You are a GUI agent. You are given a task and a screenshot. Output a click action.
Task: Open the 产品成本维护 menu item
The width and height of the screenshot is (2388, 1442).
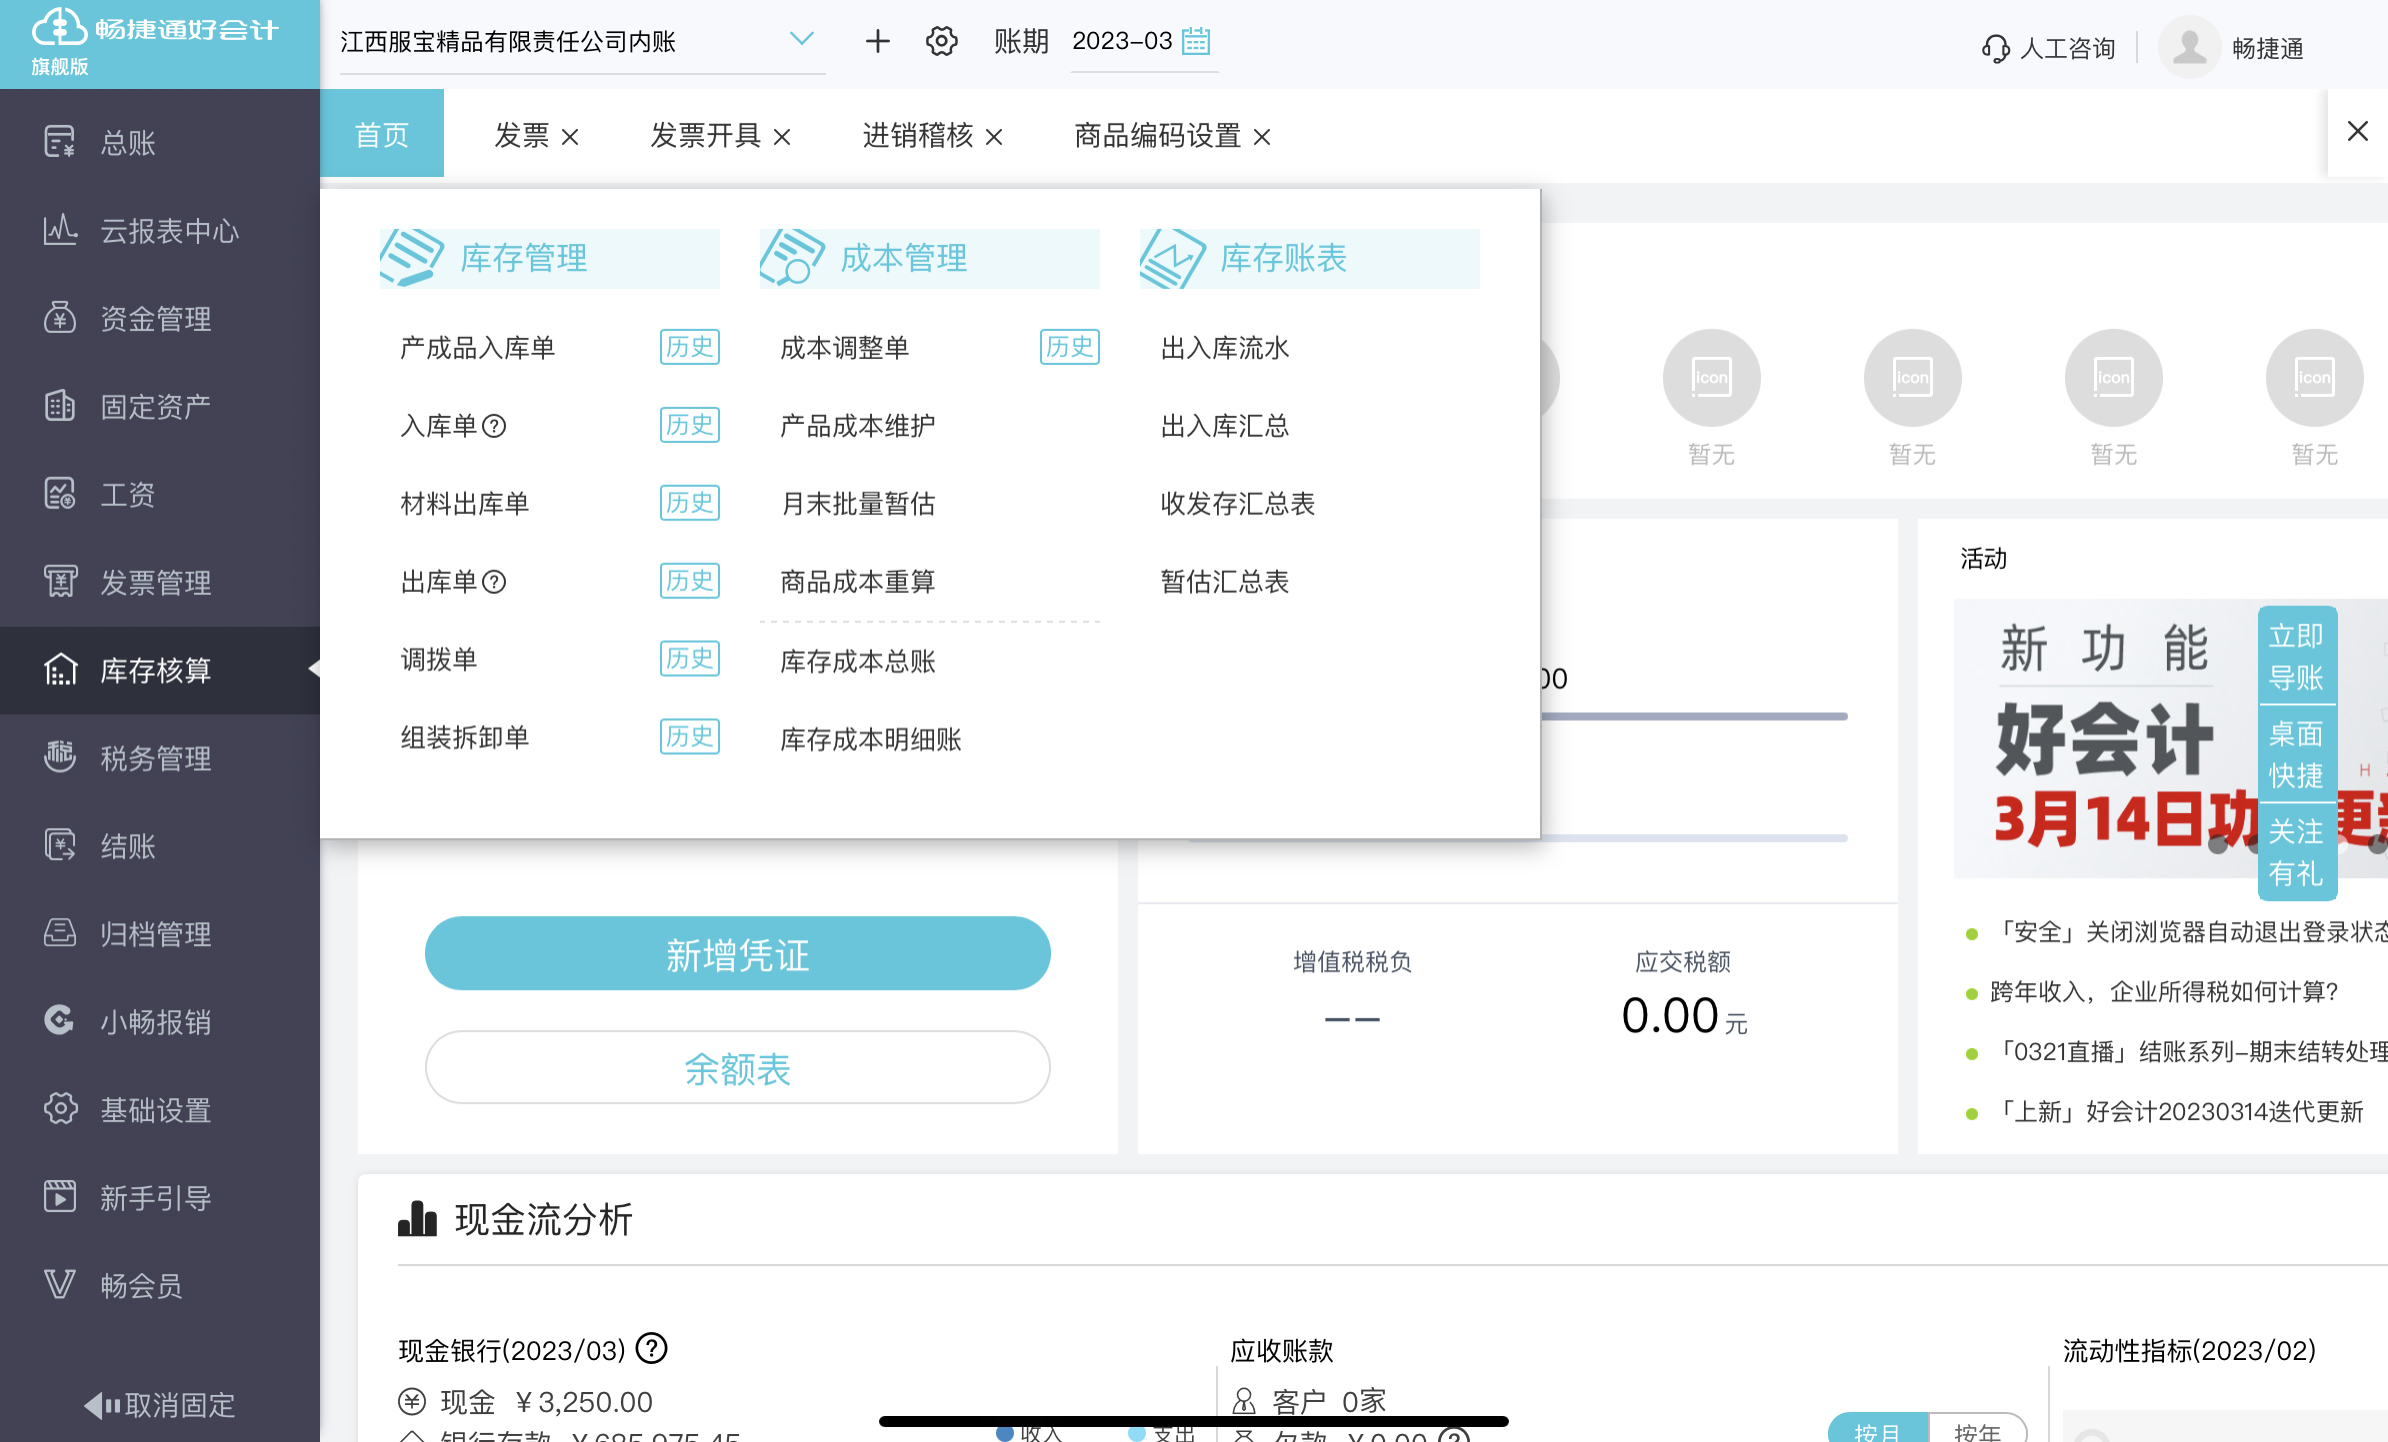click(x=856, y=425)
